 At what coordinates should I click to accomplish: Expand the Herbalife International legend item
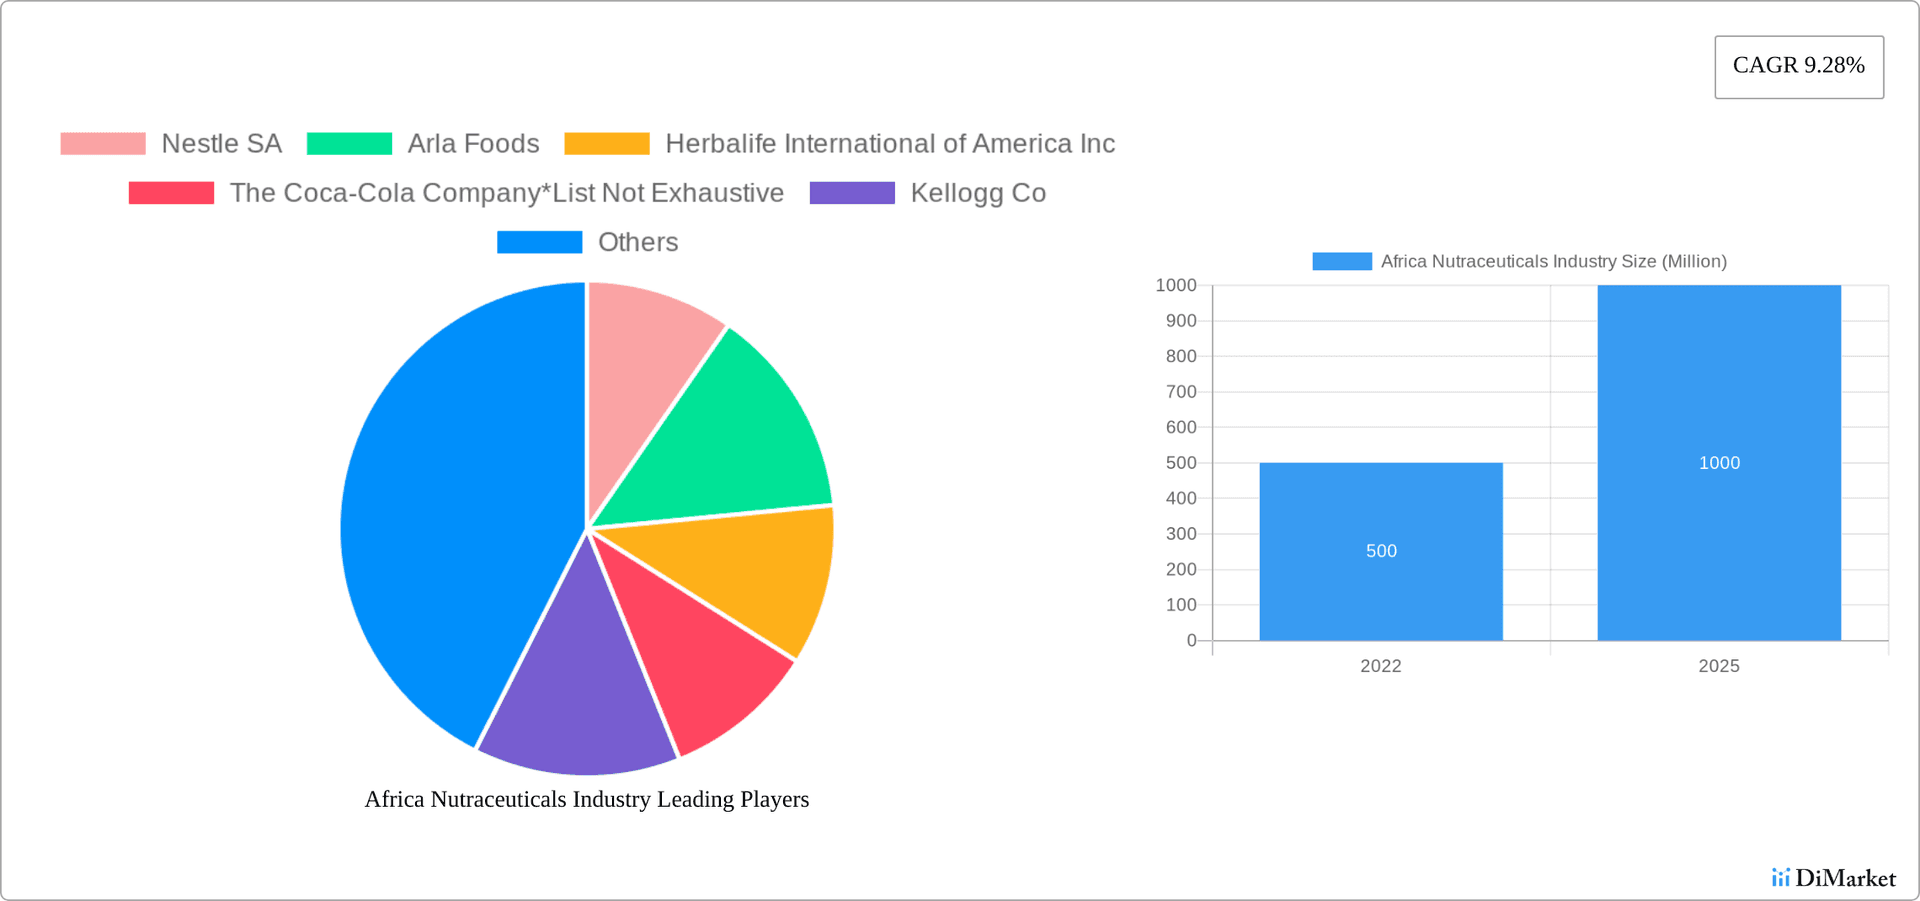tap(890, 143)
